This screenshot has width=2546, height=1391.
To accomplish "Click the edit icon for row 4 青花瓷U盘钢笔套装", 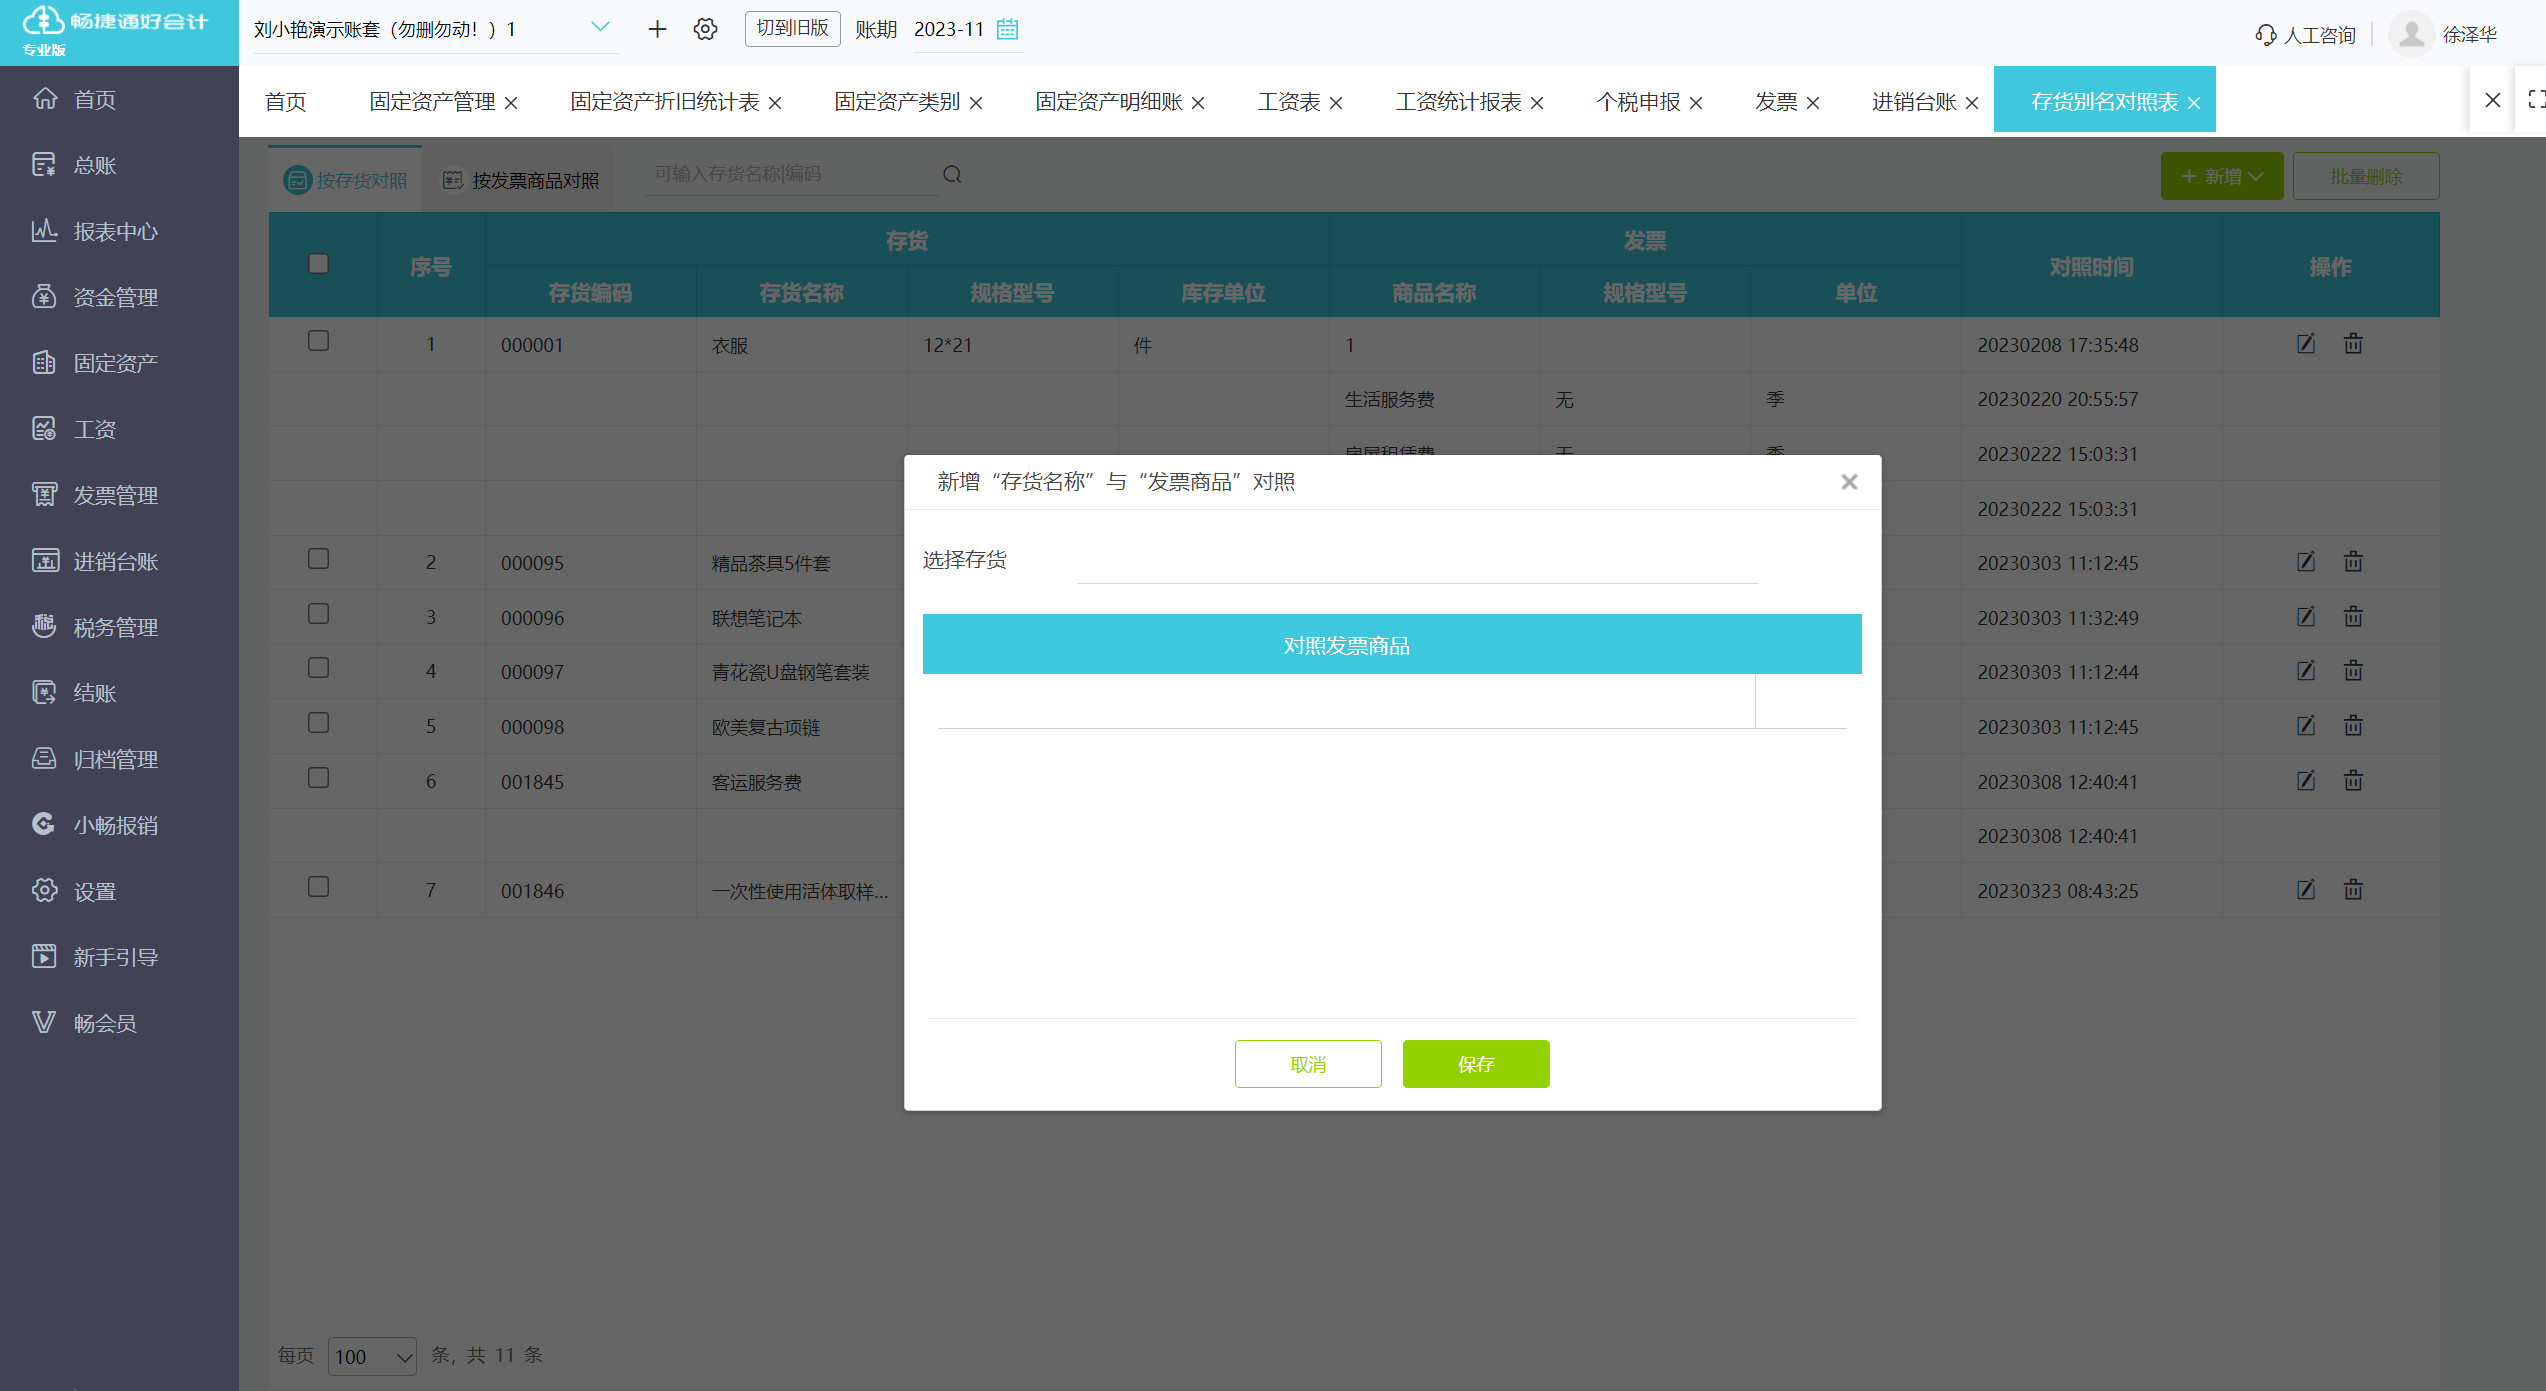I will point(2306,670).
